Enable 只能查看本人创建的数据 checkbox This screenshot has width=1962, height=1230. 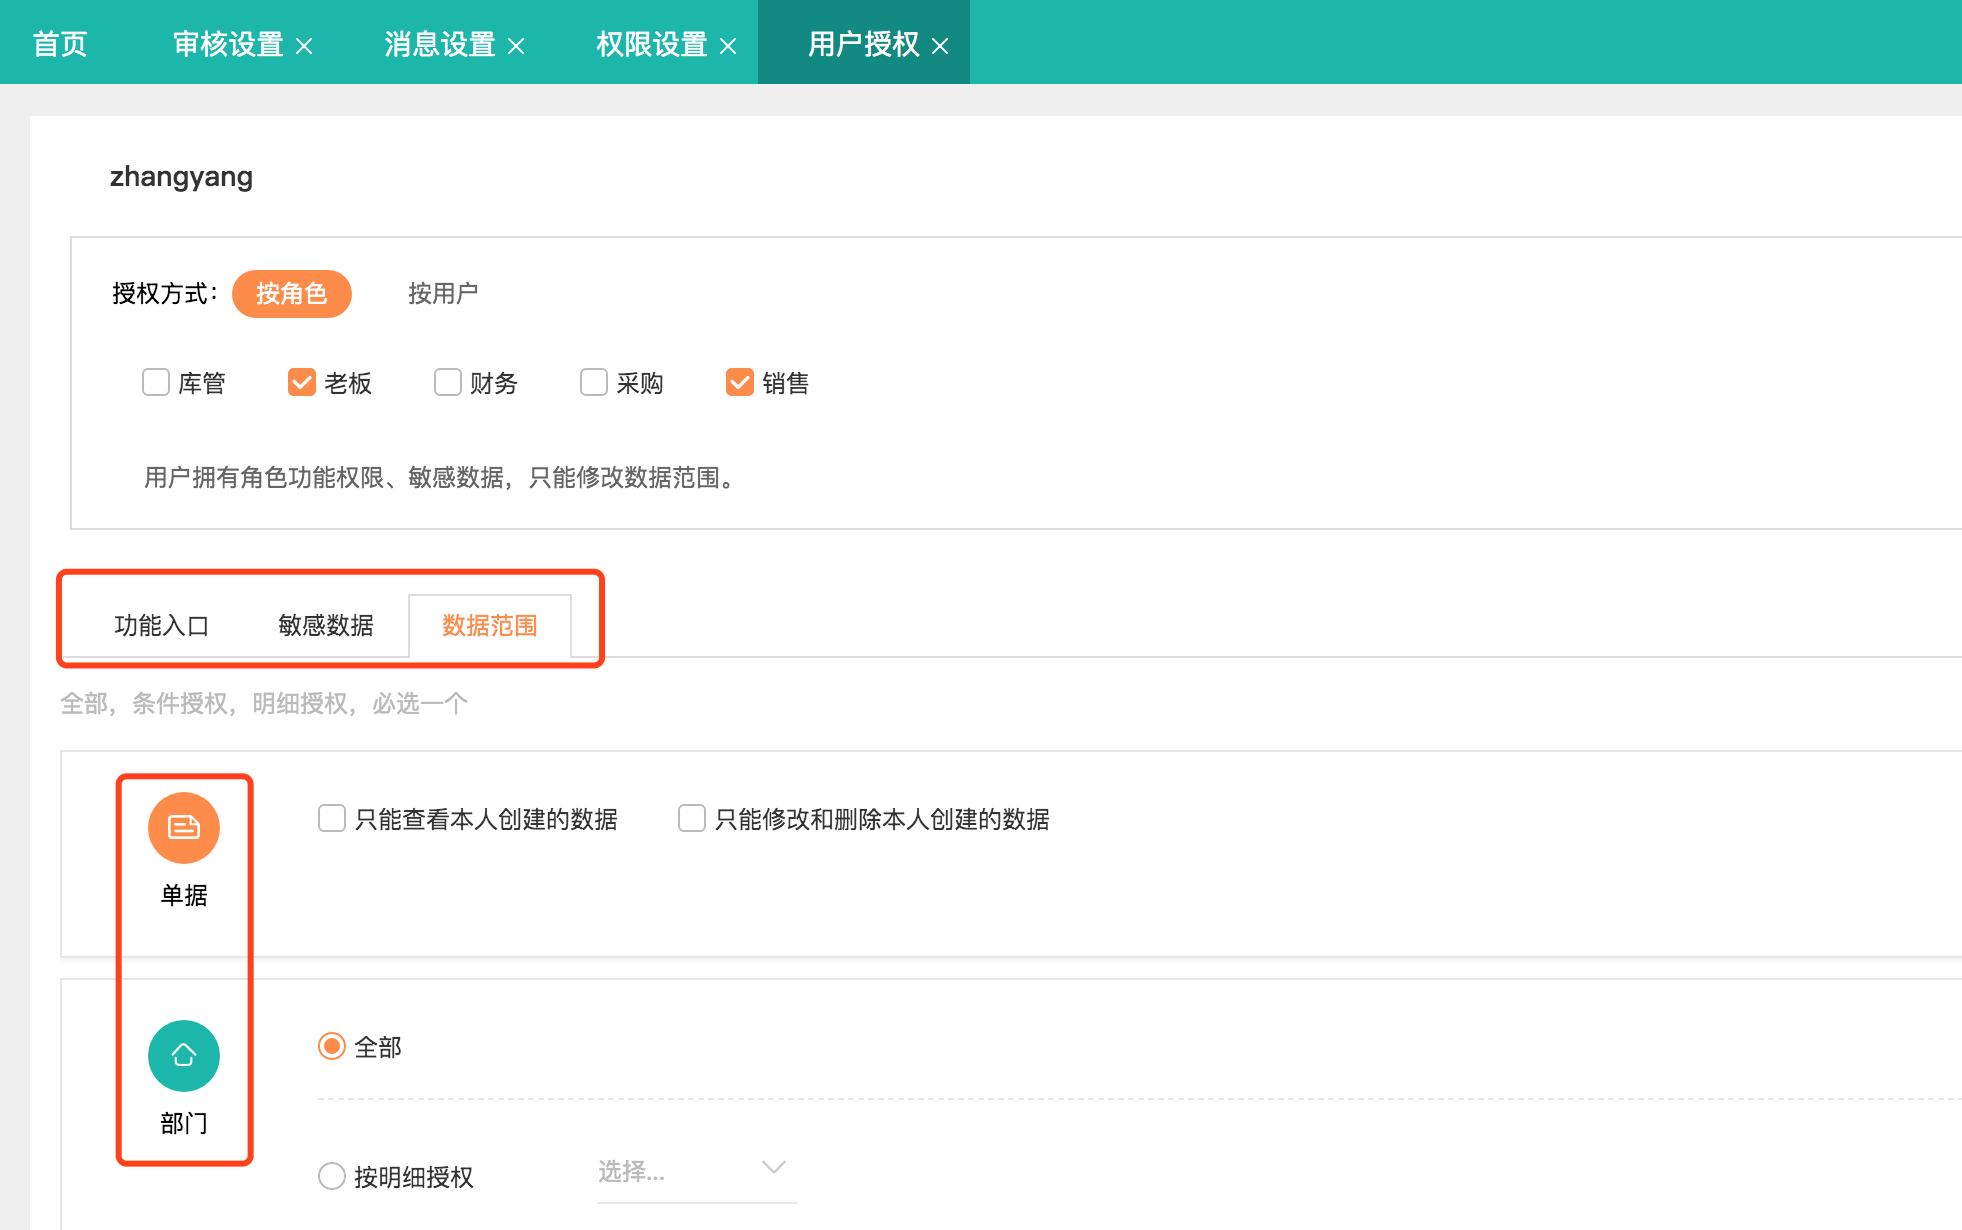coord(331,818)
